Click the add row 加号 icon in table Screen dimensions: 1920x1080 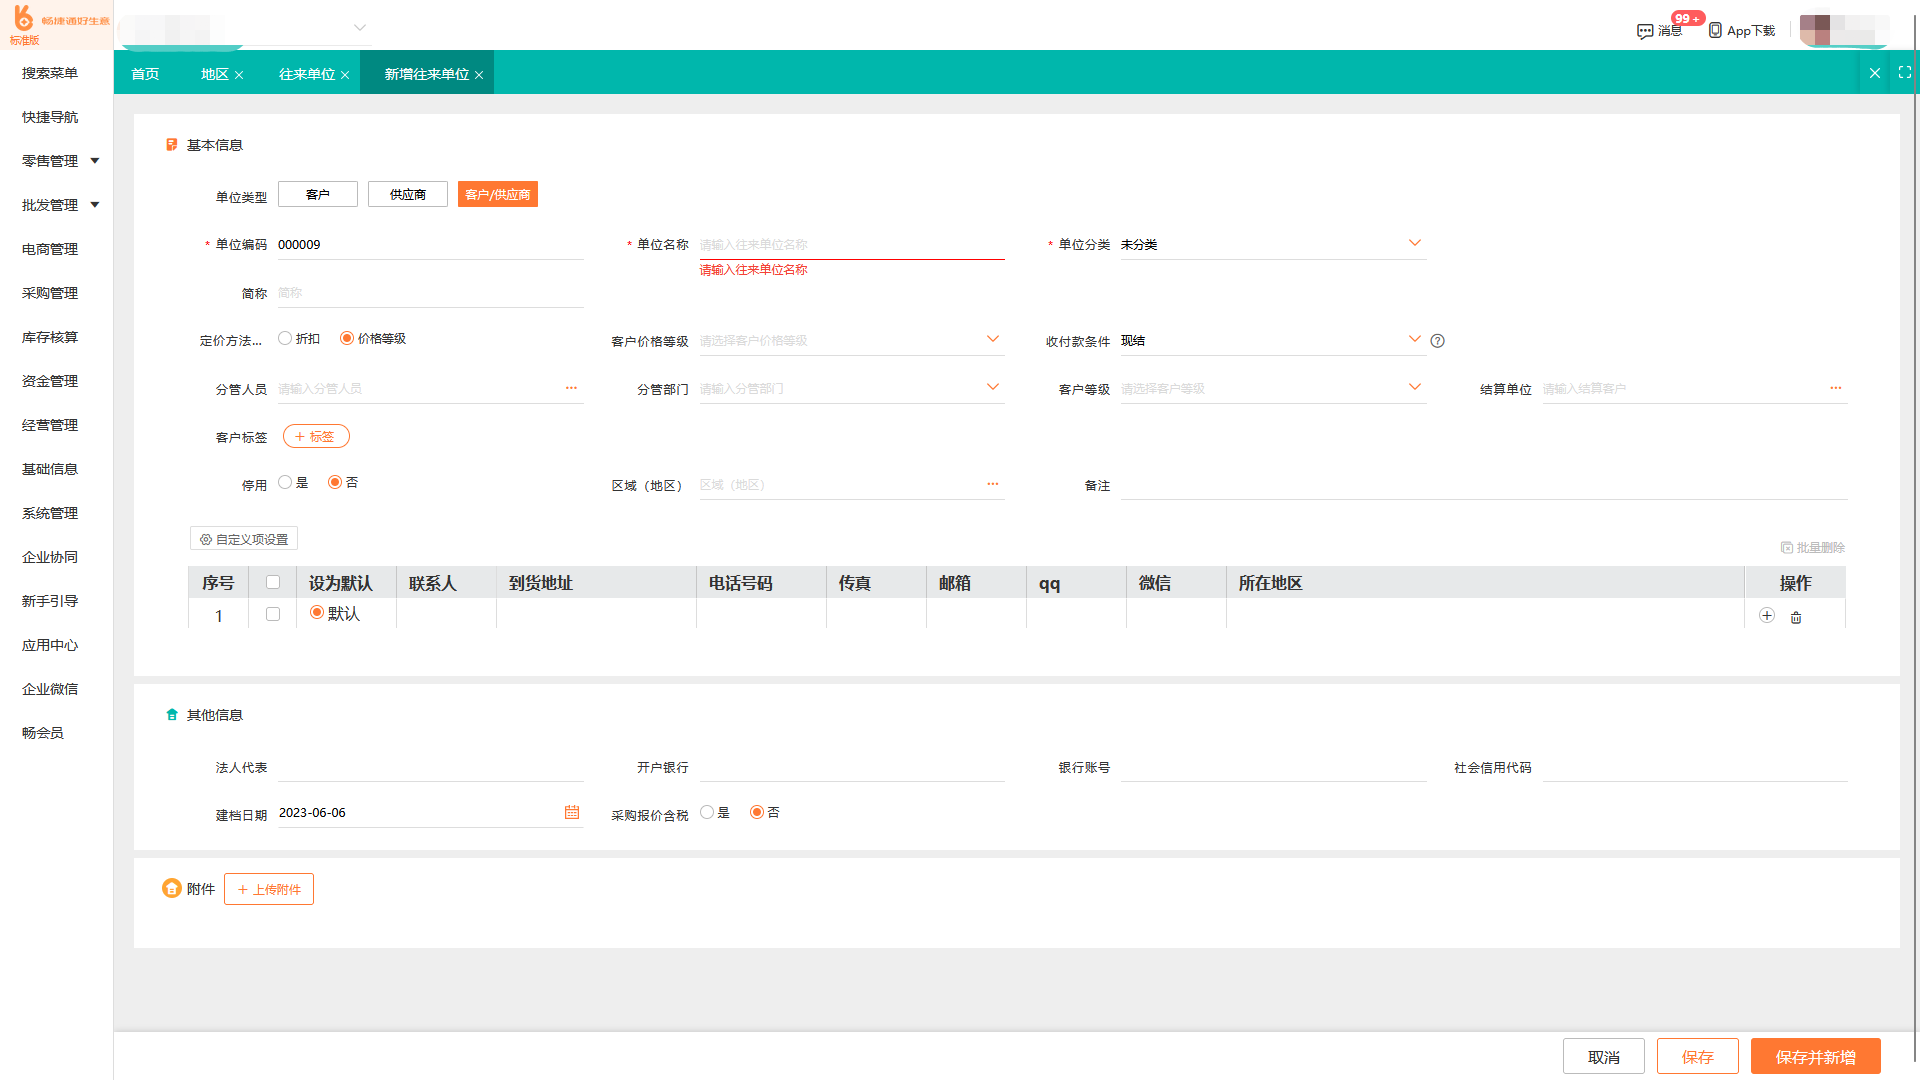pyautogui.click(x=1767, y=615)
